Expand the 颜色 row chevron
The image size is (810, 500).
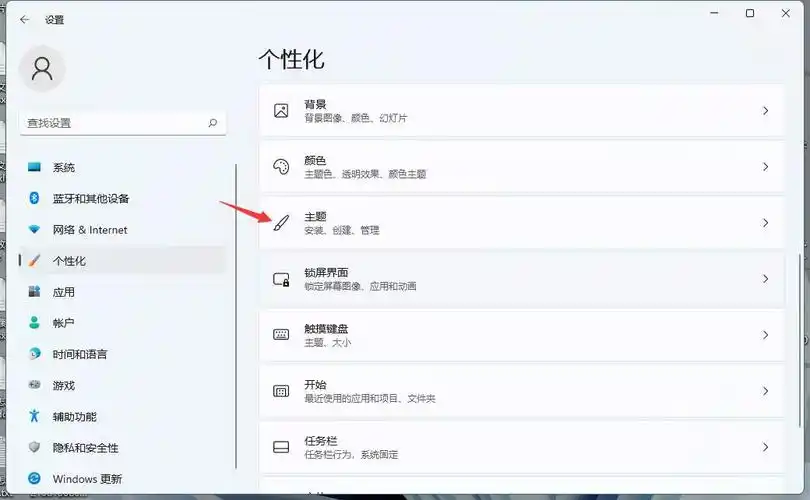coord(765,167)
